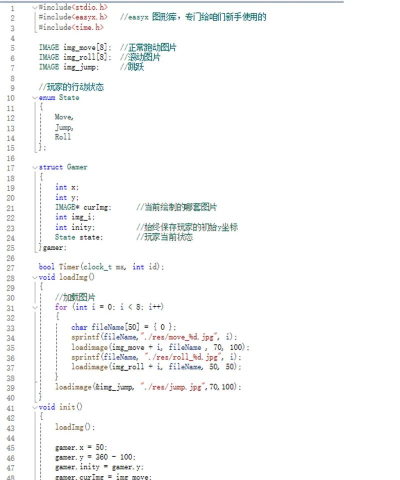Fold the void init() function
The image size is (400, 480).
click(x=35, y=407)
